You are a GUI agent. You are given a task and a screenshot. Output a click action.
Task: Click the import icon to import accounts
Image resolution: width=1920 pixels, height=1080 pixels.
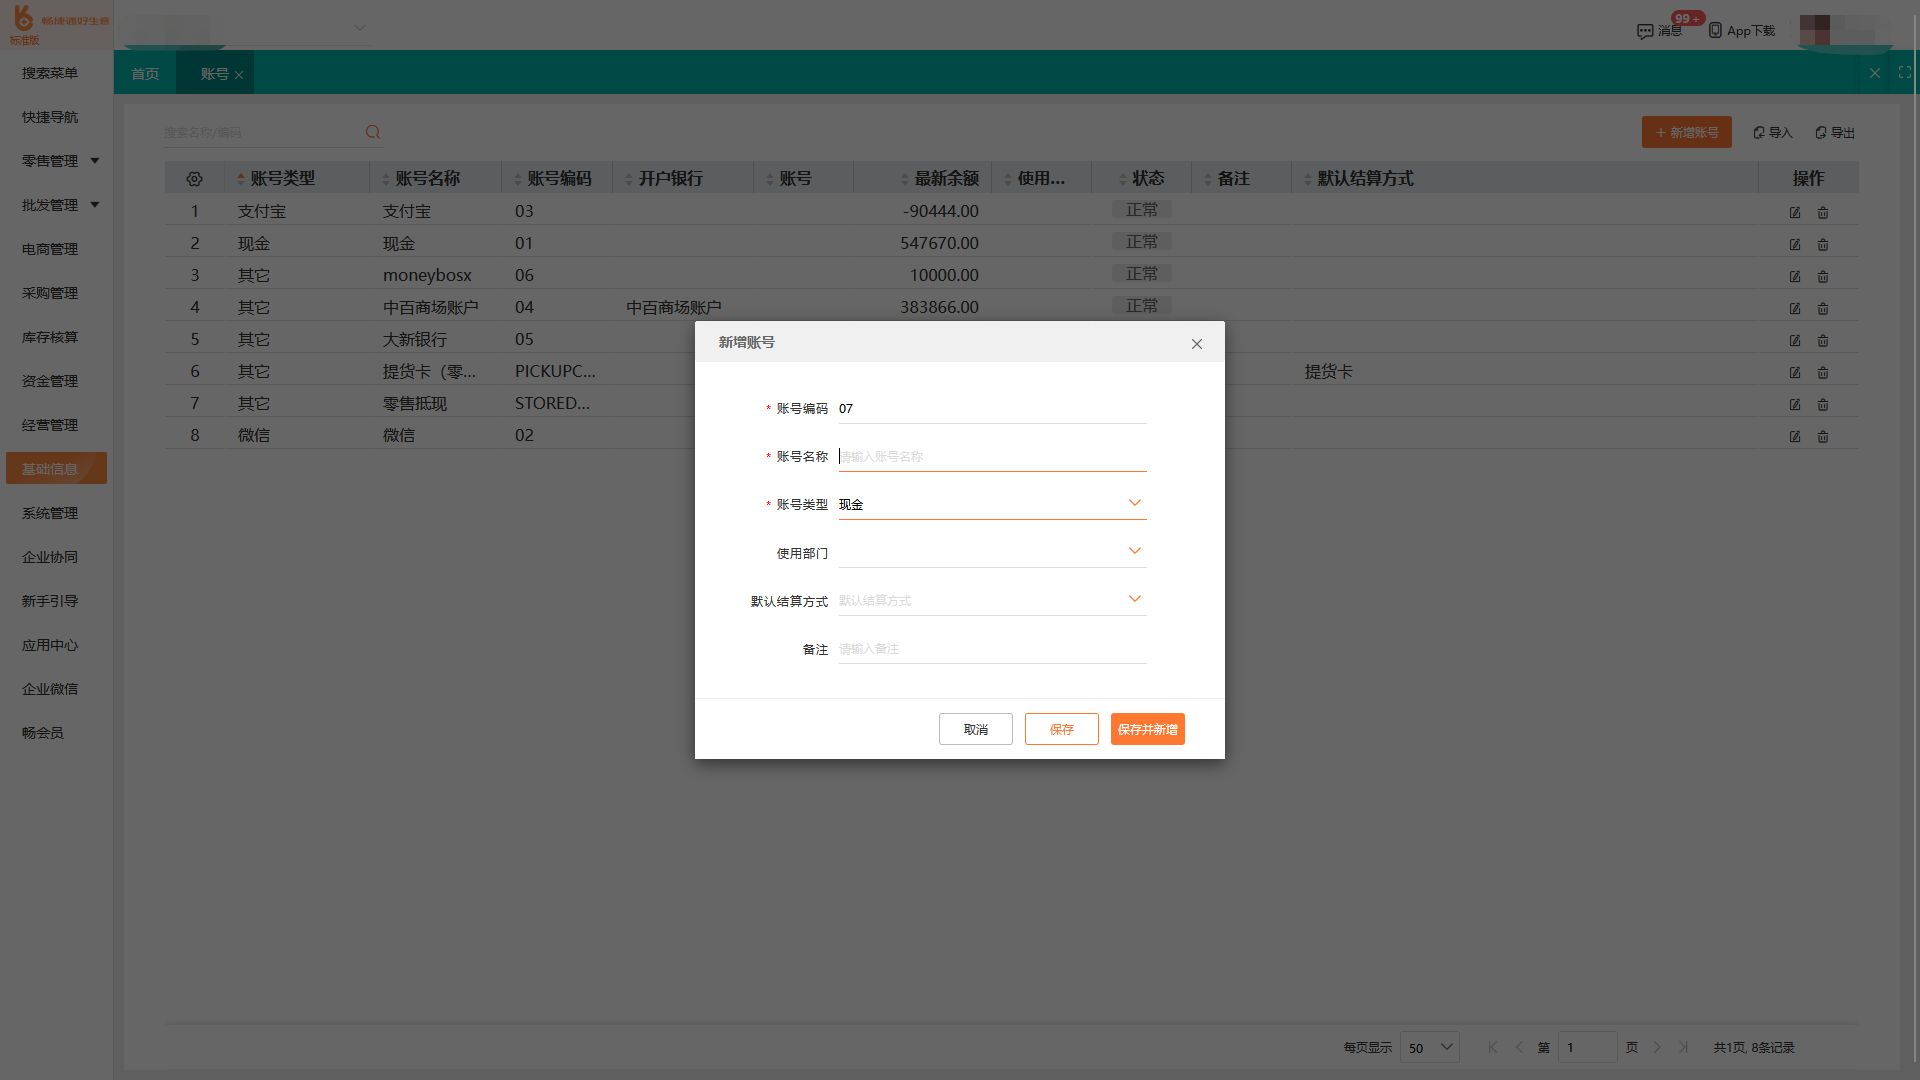[x=1774, y=132]
